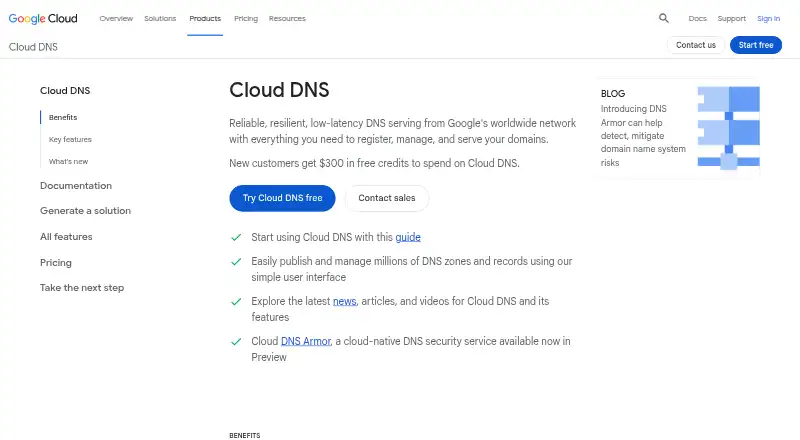
Task: Select Take the next step sidebar item
Action: [x=82, y=288]
